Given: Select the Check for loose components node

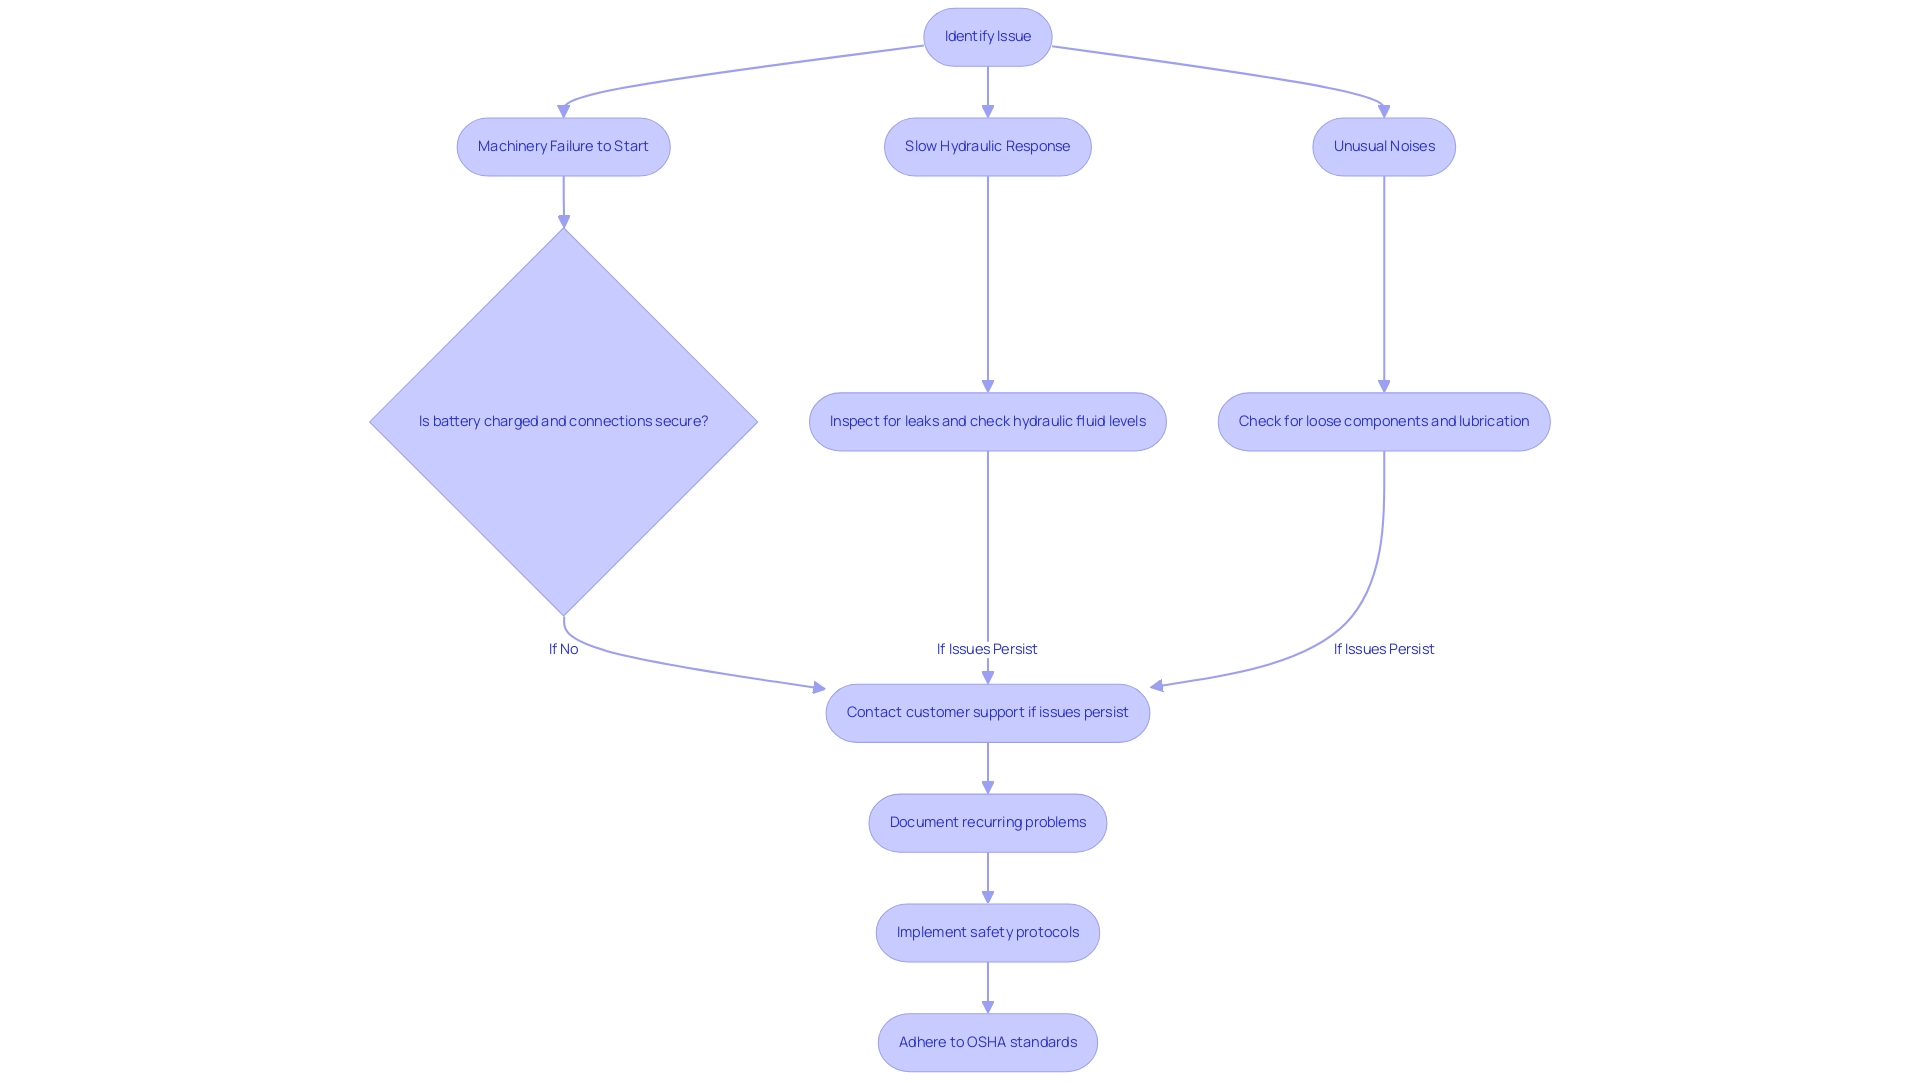Looking at the screenshot, I should click(1383, 421).
